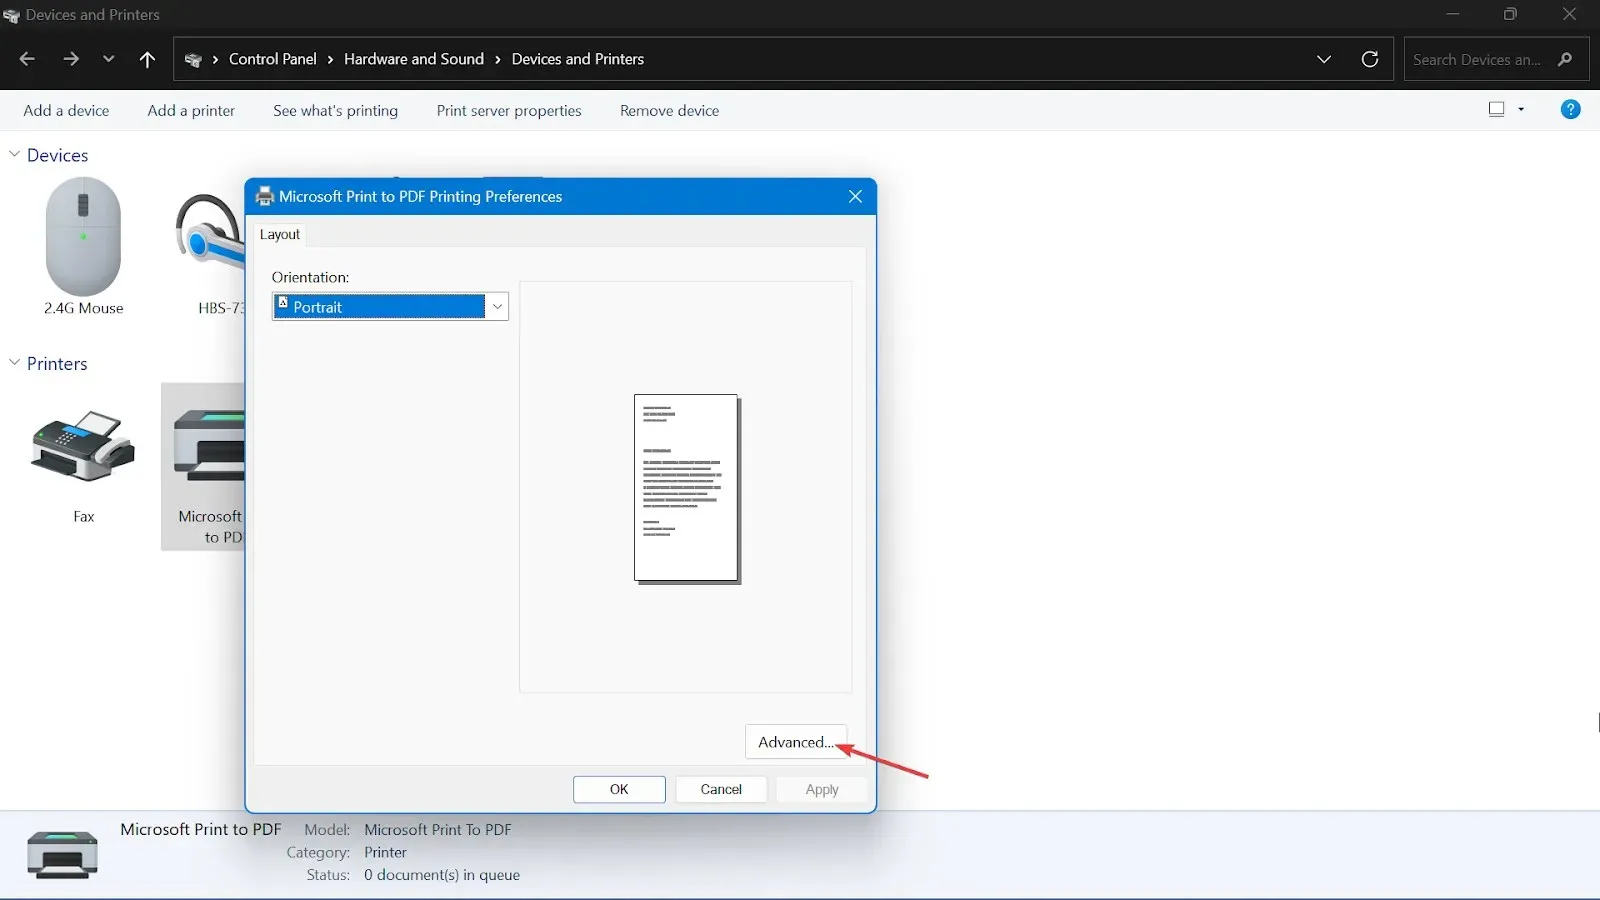Go forward with the right arrow
This screenshot has height=900, width=1600.
tap(71, 59)
